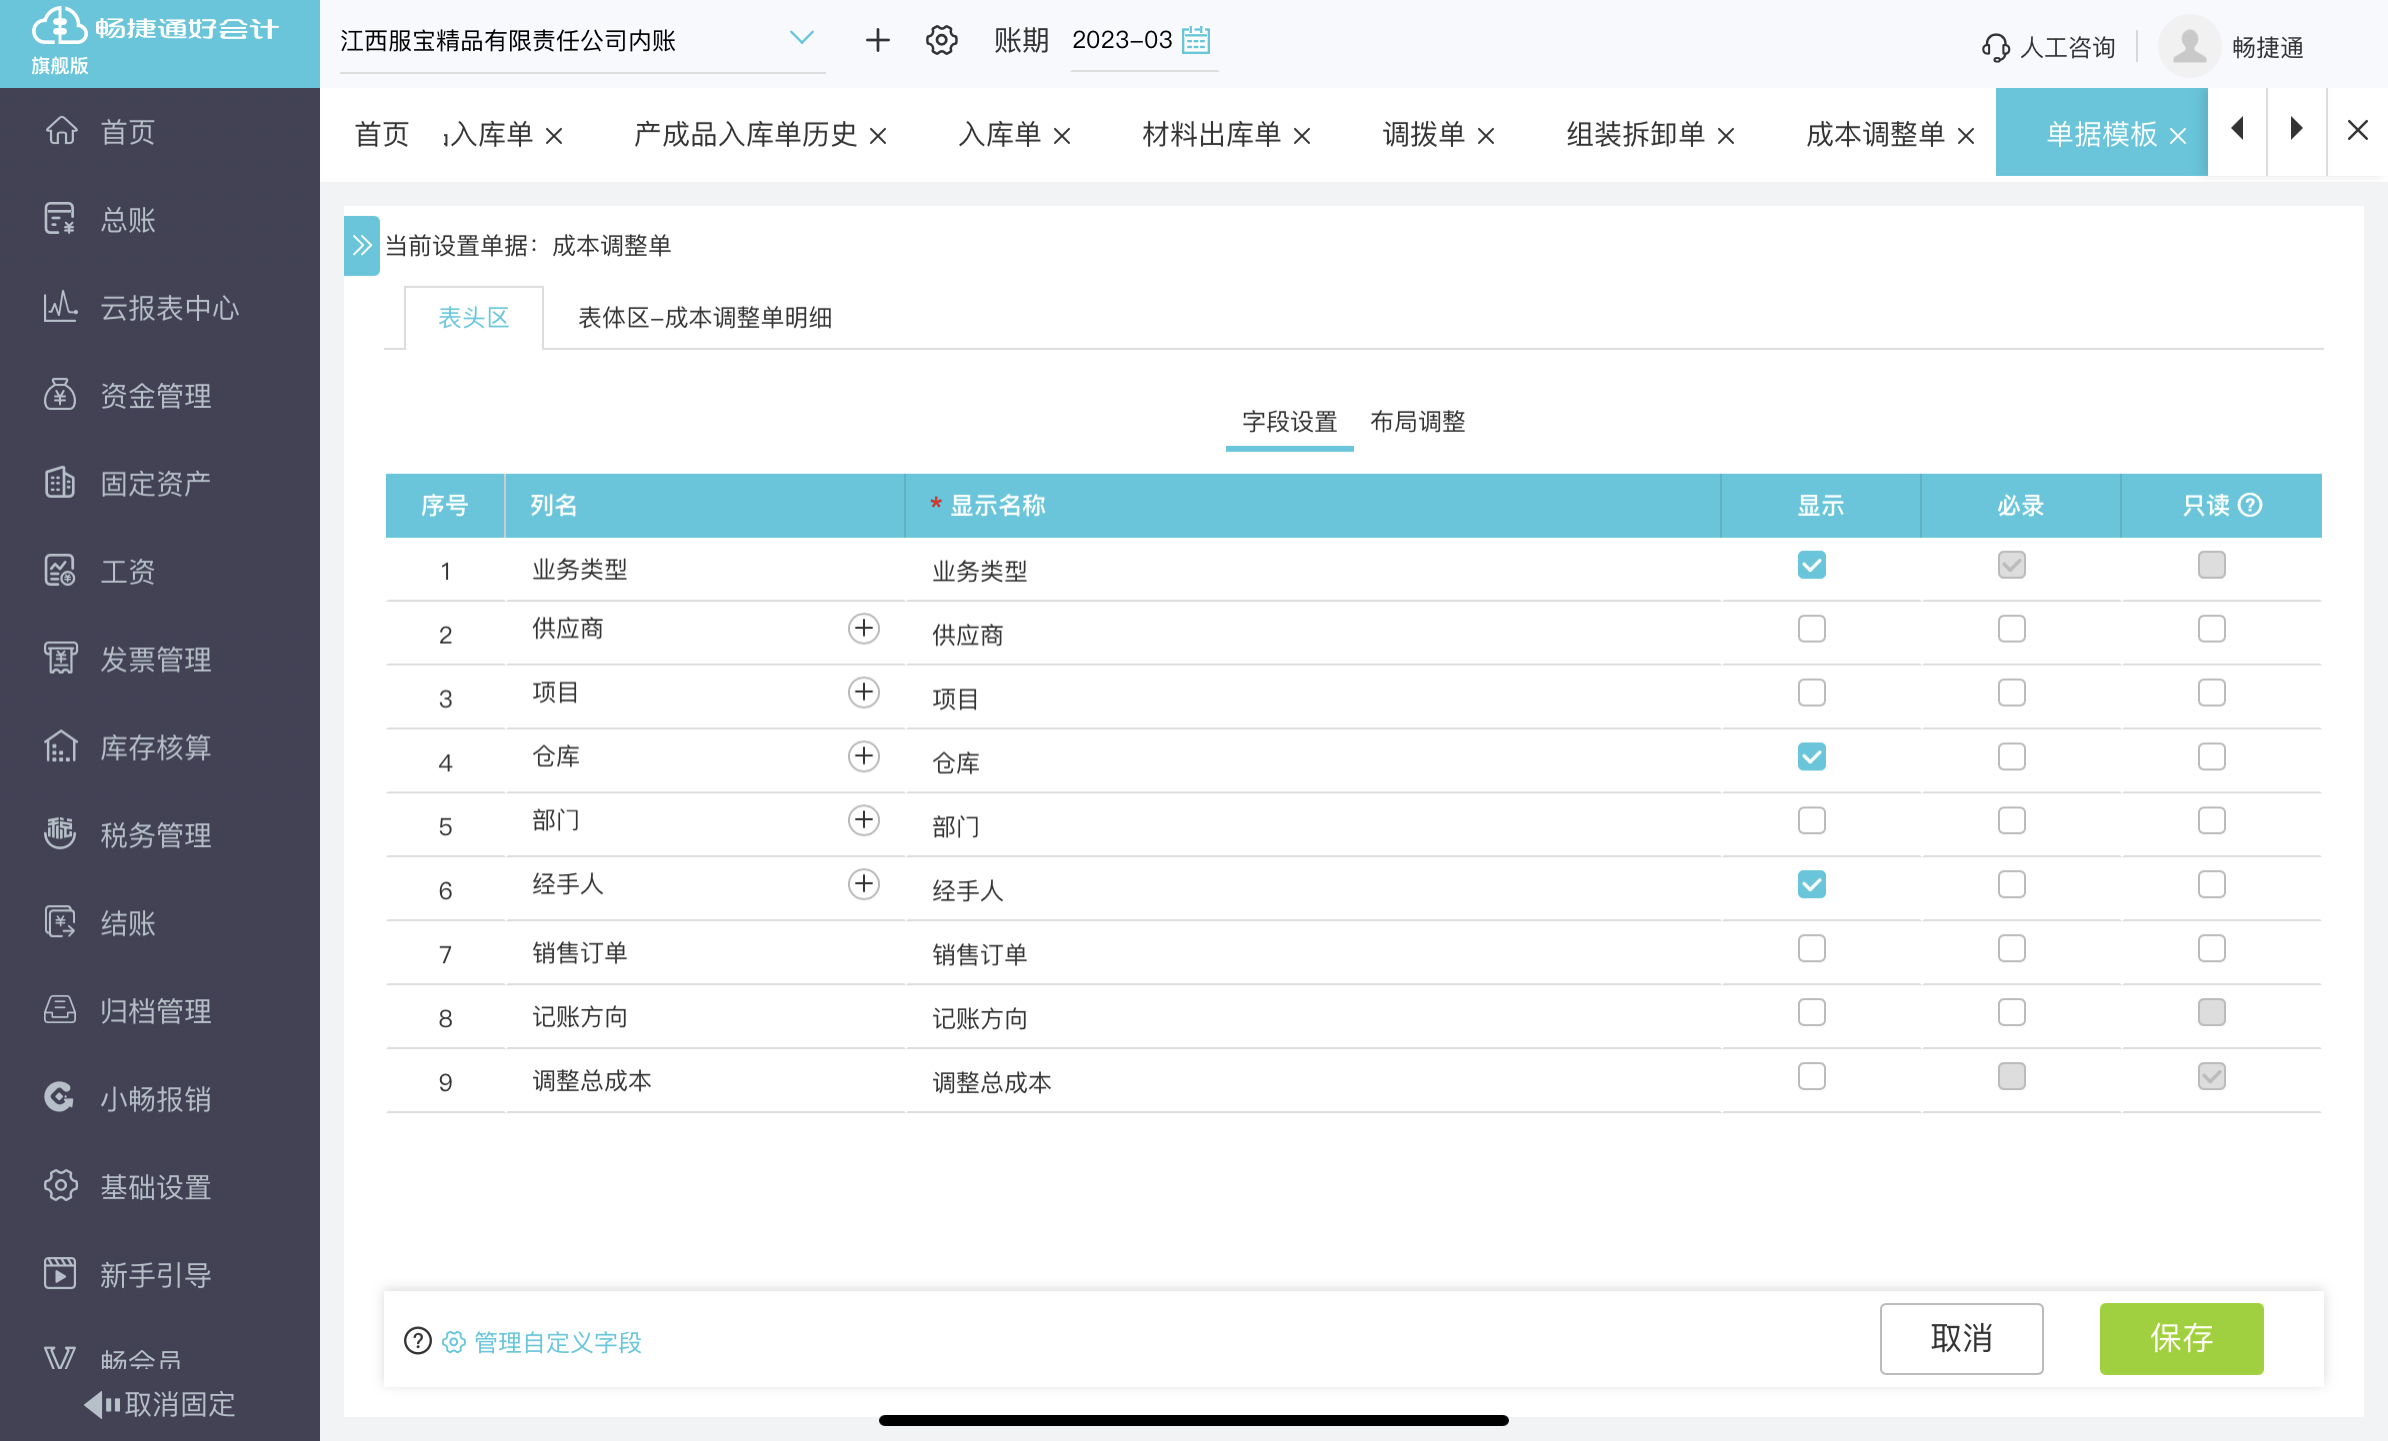Switch to 布局调整 tab
This screenshot has height=1441, width=2388.
tap(1421, 421)
